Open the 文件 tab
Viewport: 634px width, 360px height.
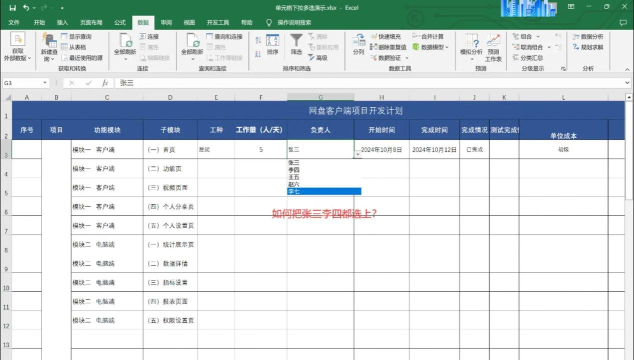pyautogui.click(x=14, y=23)
